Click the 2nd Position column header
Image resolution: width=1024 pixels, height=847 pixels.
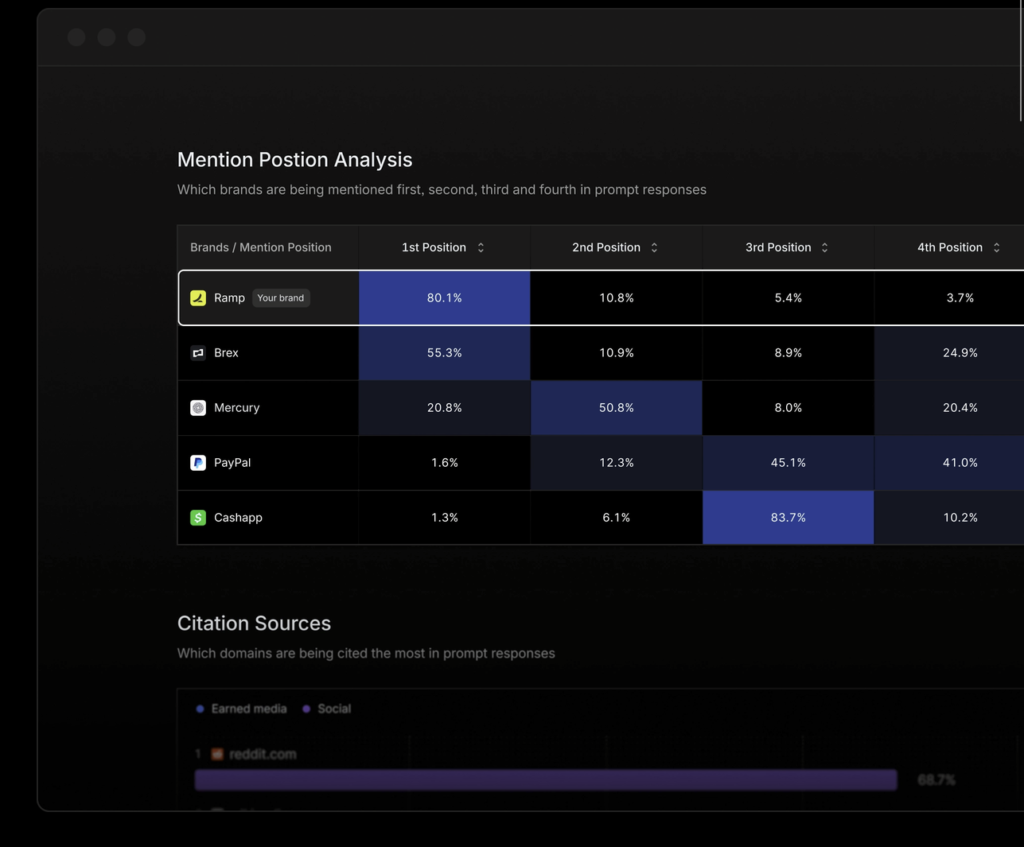click(x=616, y=248)
